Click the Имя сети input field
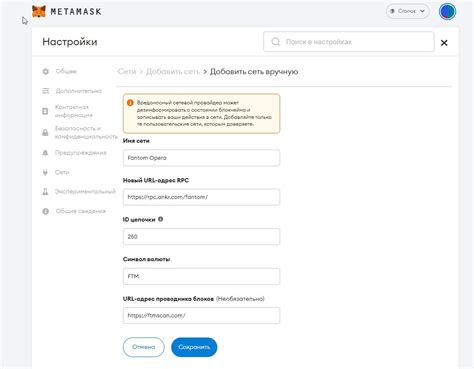This screenshot has width=474, height=369. point(201,158)
